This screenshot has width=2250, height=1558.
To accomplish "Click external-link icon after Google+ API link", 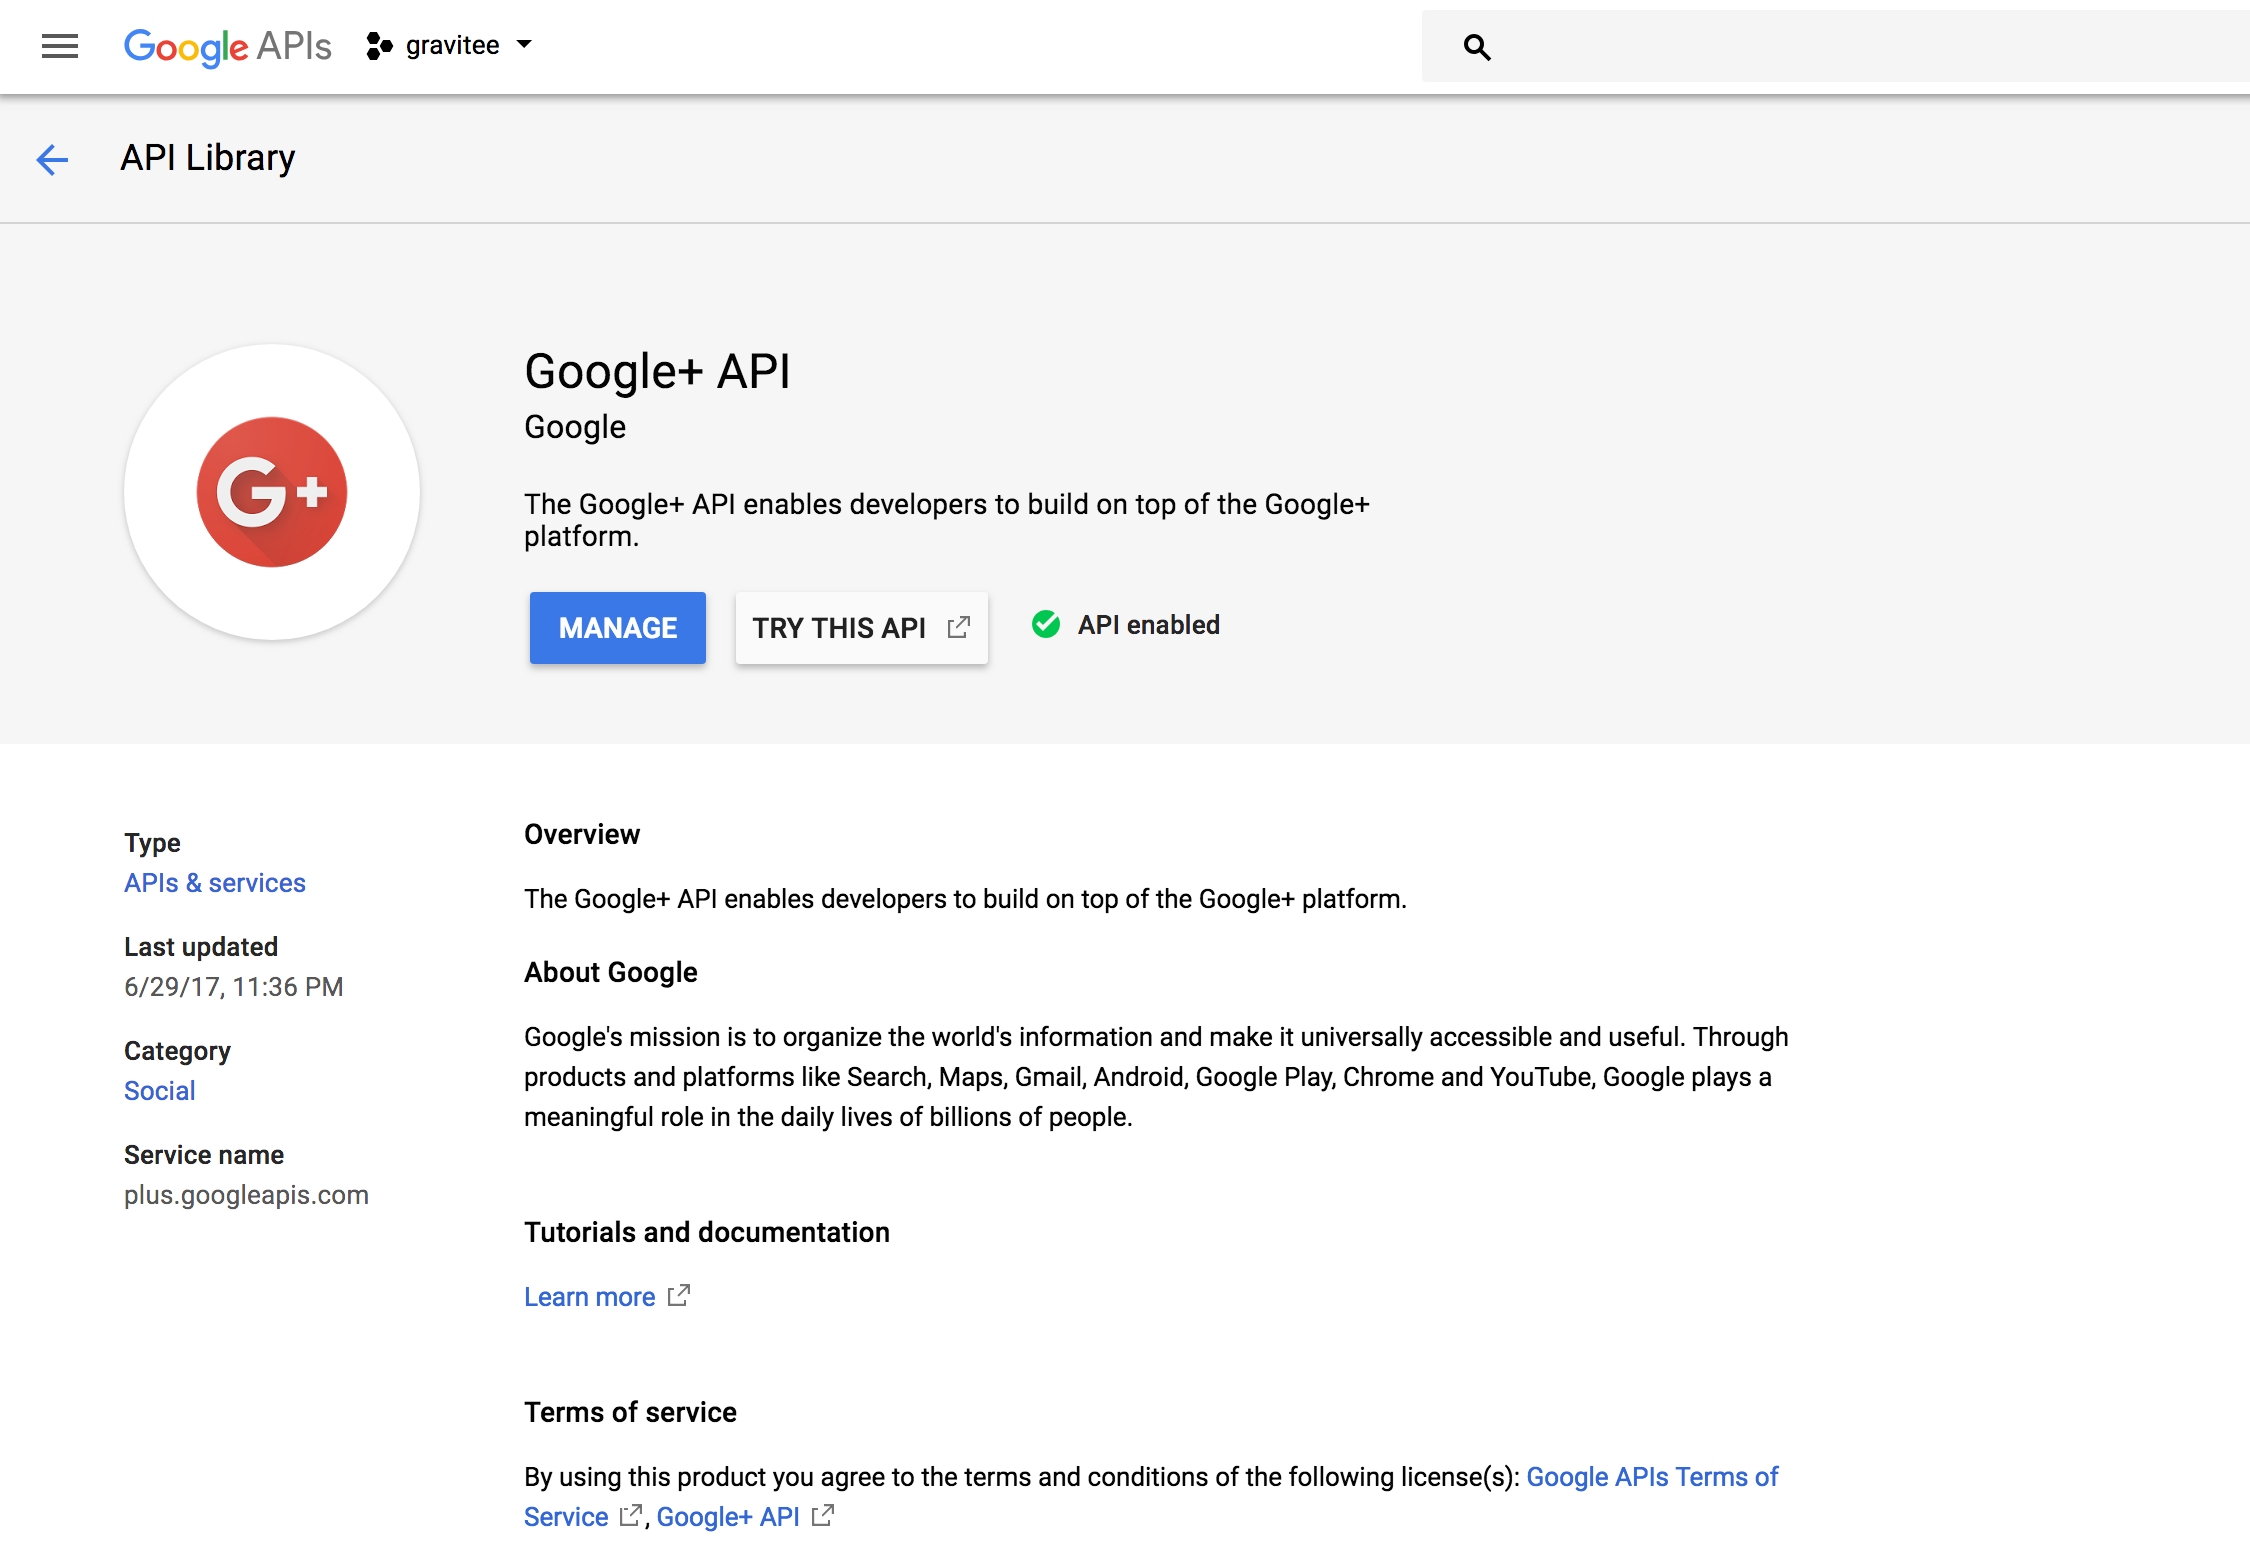I will [x=822, y=1516].
